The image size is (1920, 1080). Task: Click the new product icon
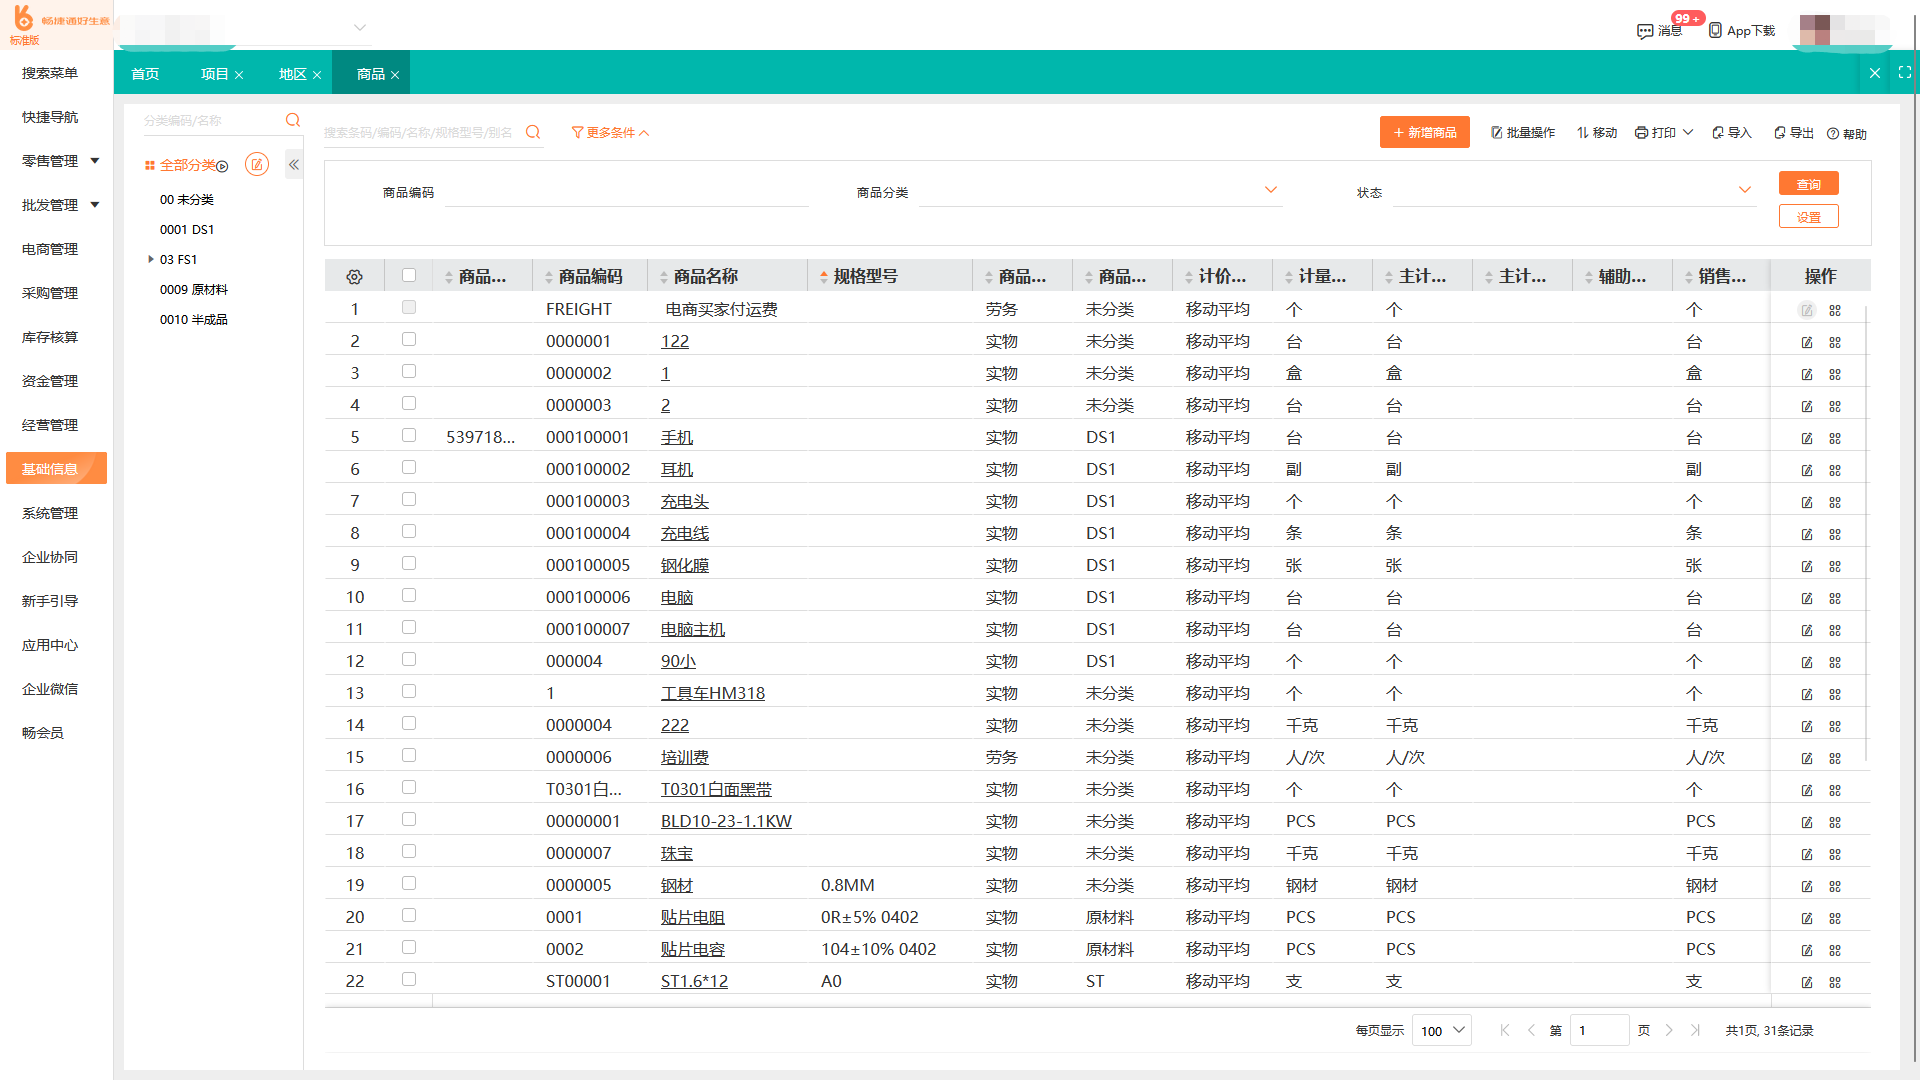point(1423,132)
